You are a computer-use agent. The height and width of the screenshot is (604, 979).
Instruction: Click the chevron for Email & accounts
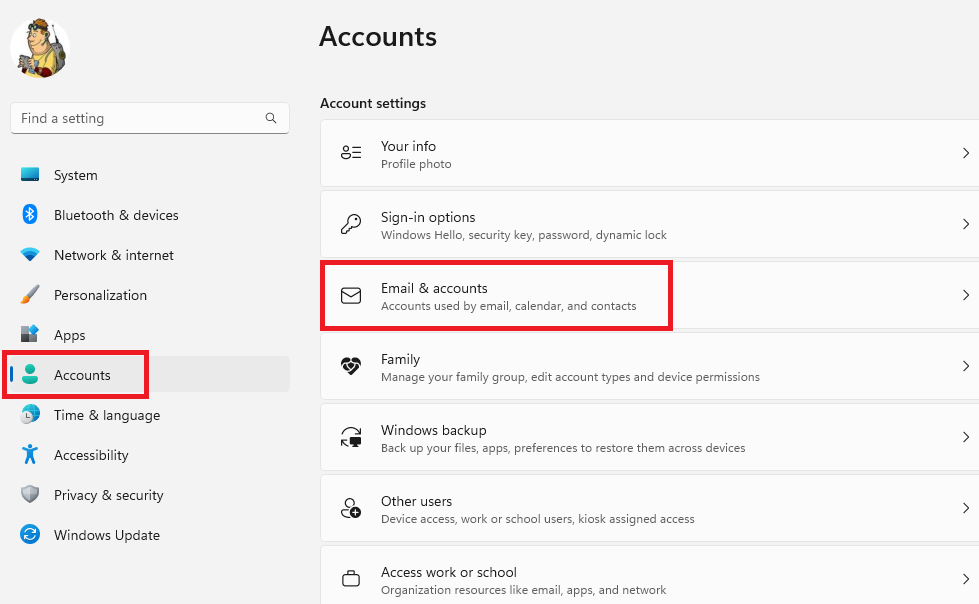coord(966,295)
